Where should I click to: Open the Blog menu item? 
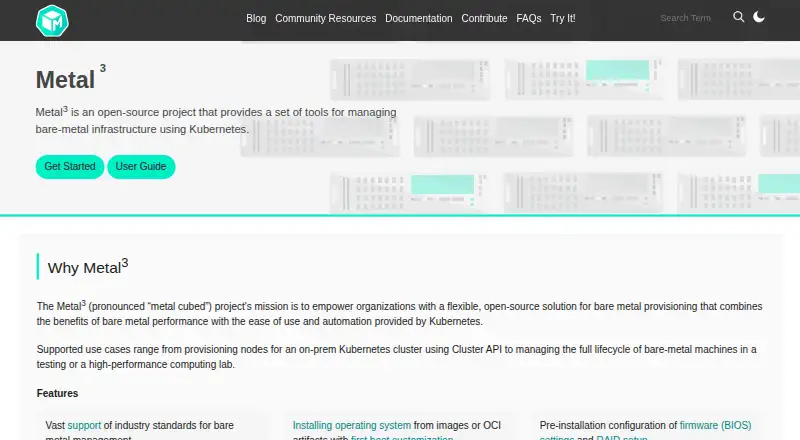click(256, 18)
